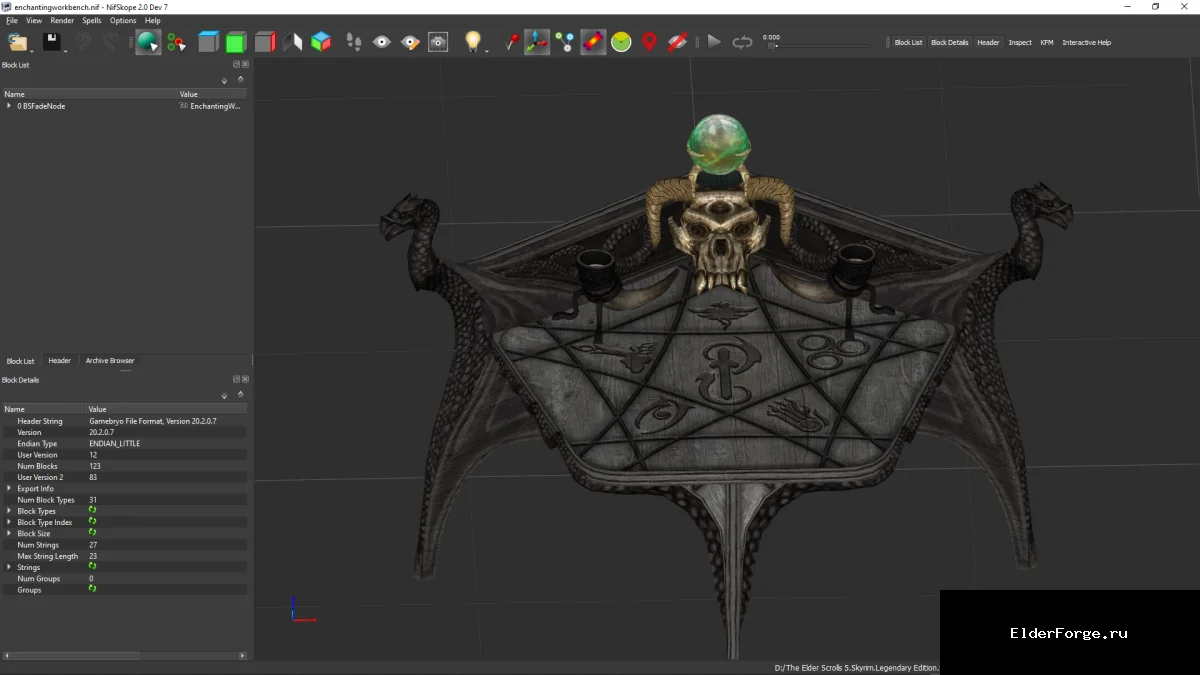
Task: Click the Save floppy disk icon
Action: coord(50,42)
